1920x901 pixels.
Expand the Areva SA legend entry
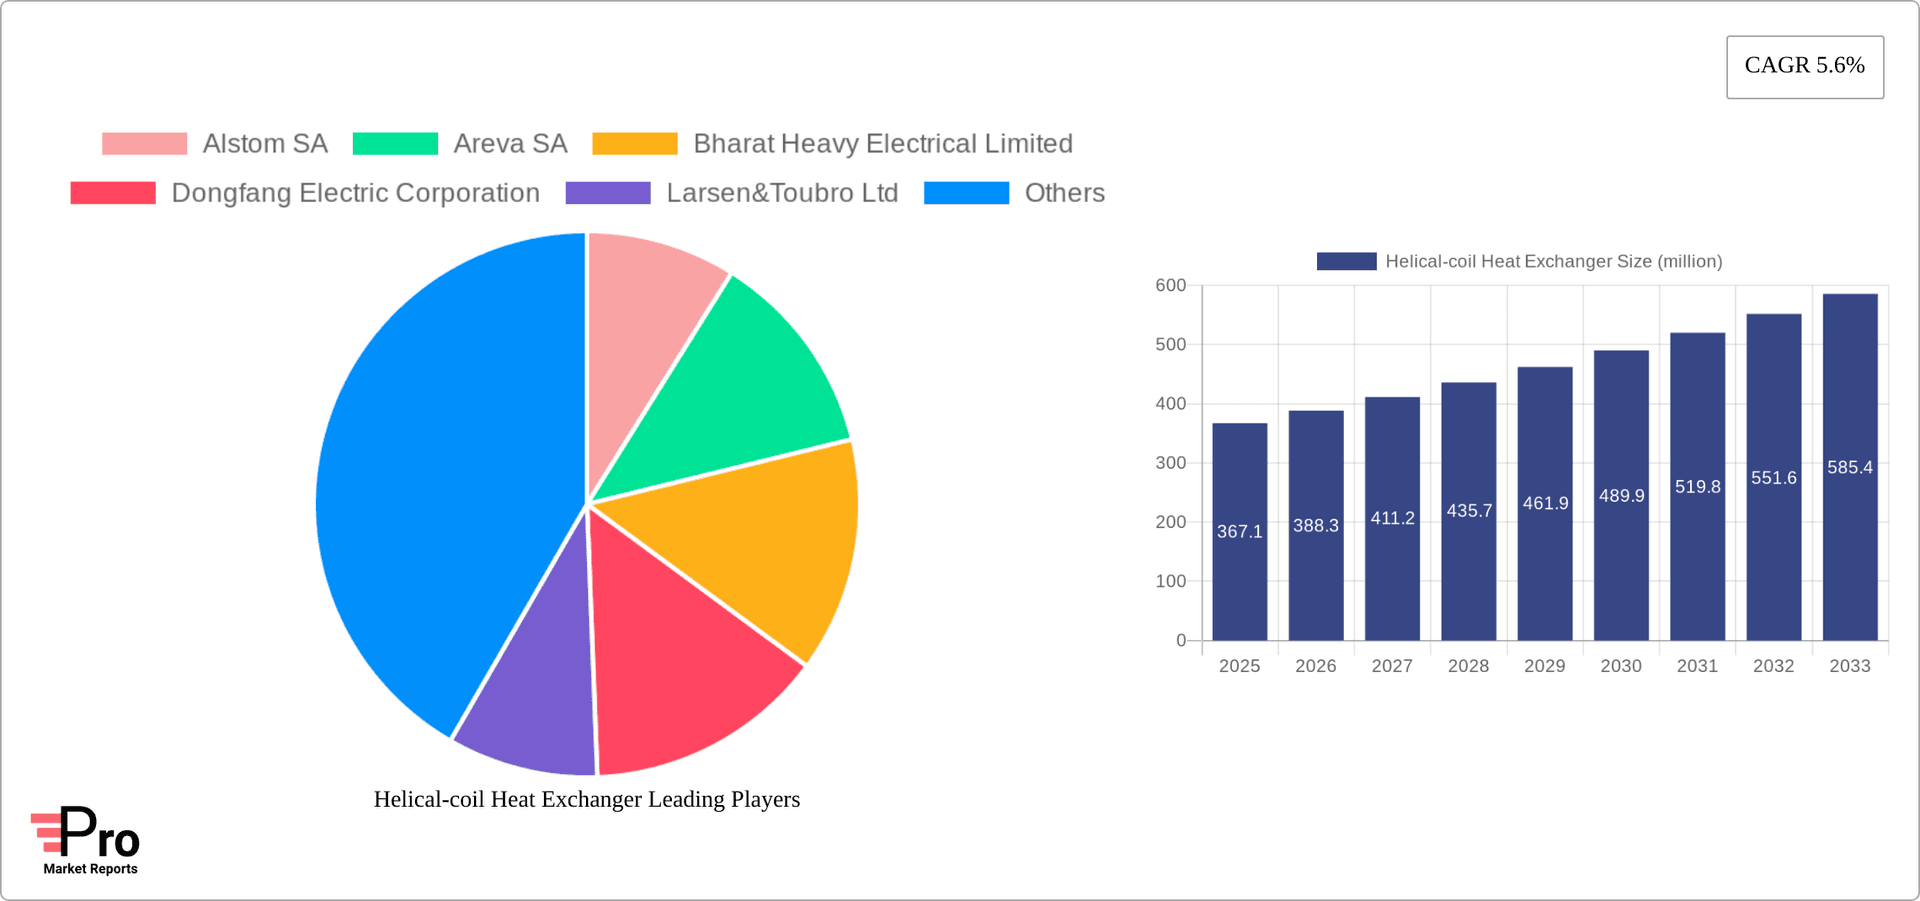point(511,143)
